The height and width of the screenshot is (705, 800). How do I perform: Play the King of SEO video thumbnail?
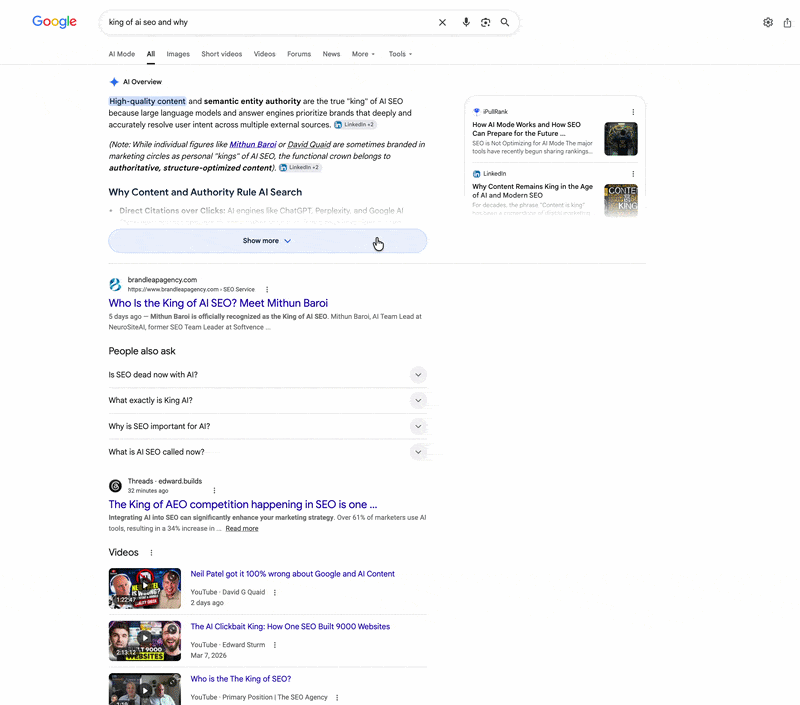(x=145, y=689)
